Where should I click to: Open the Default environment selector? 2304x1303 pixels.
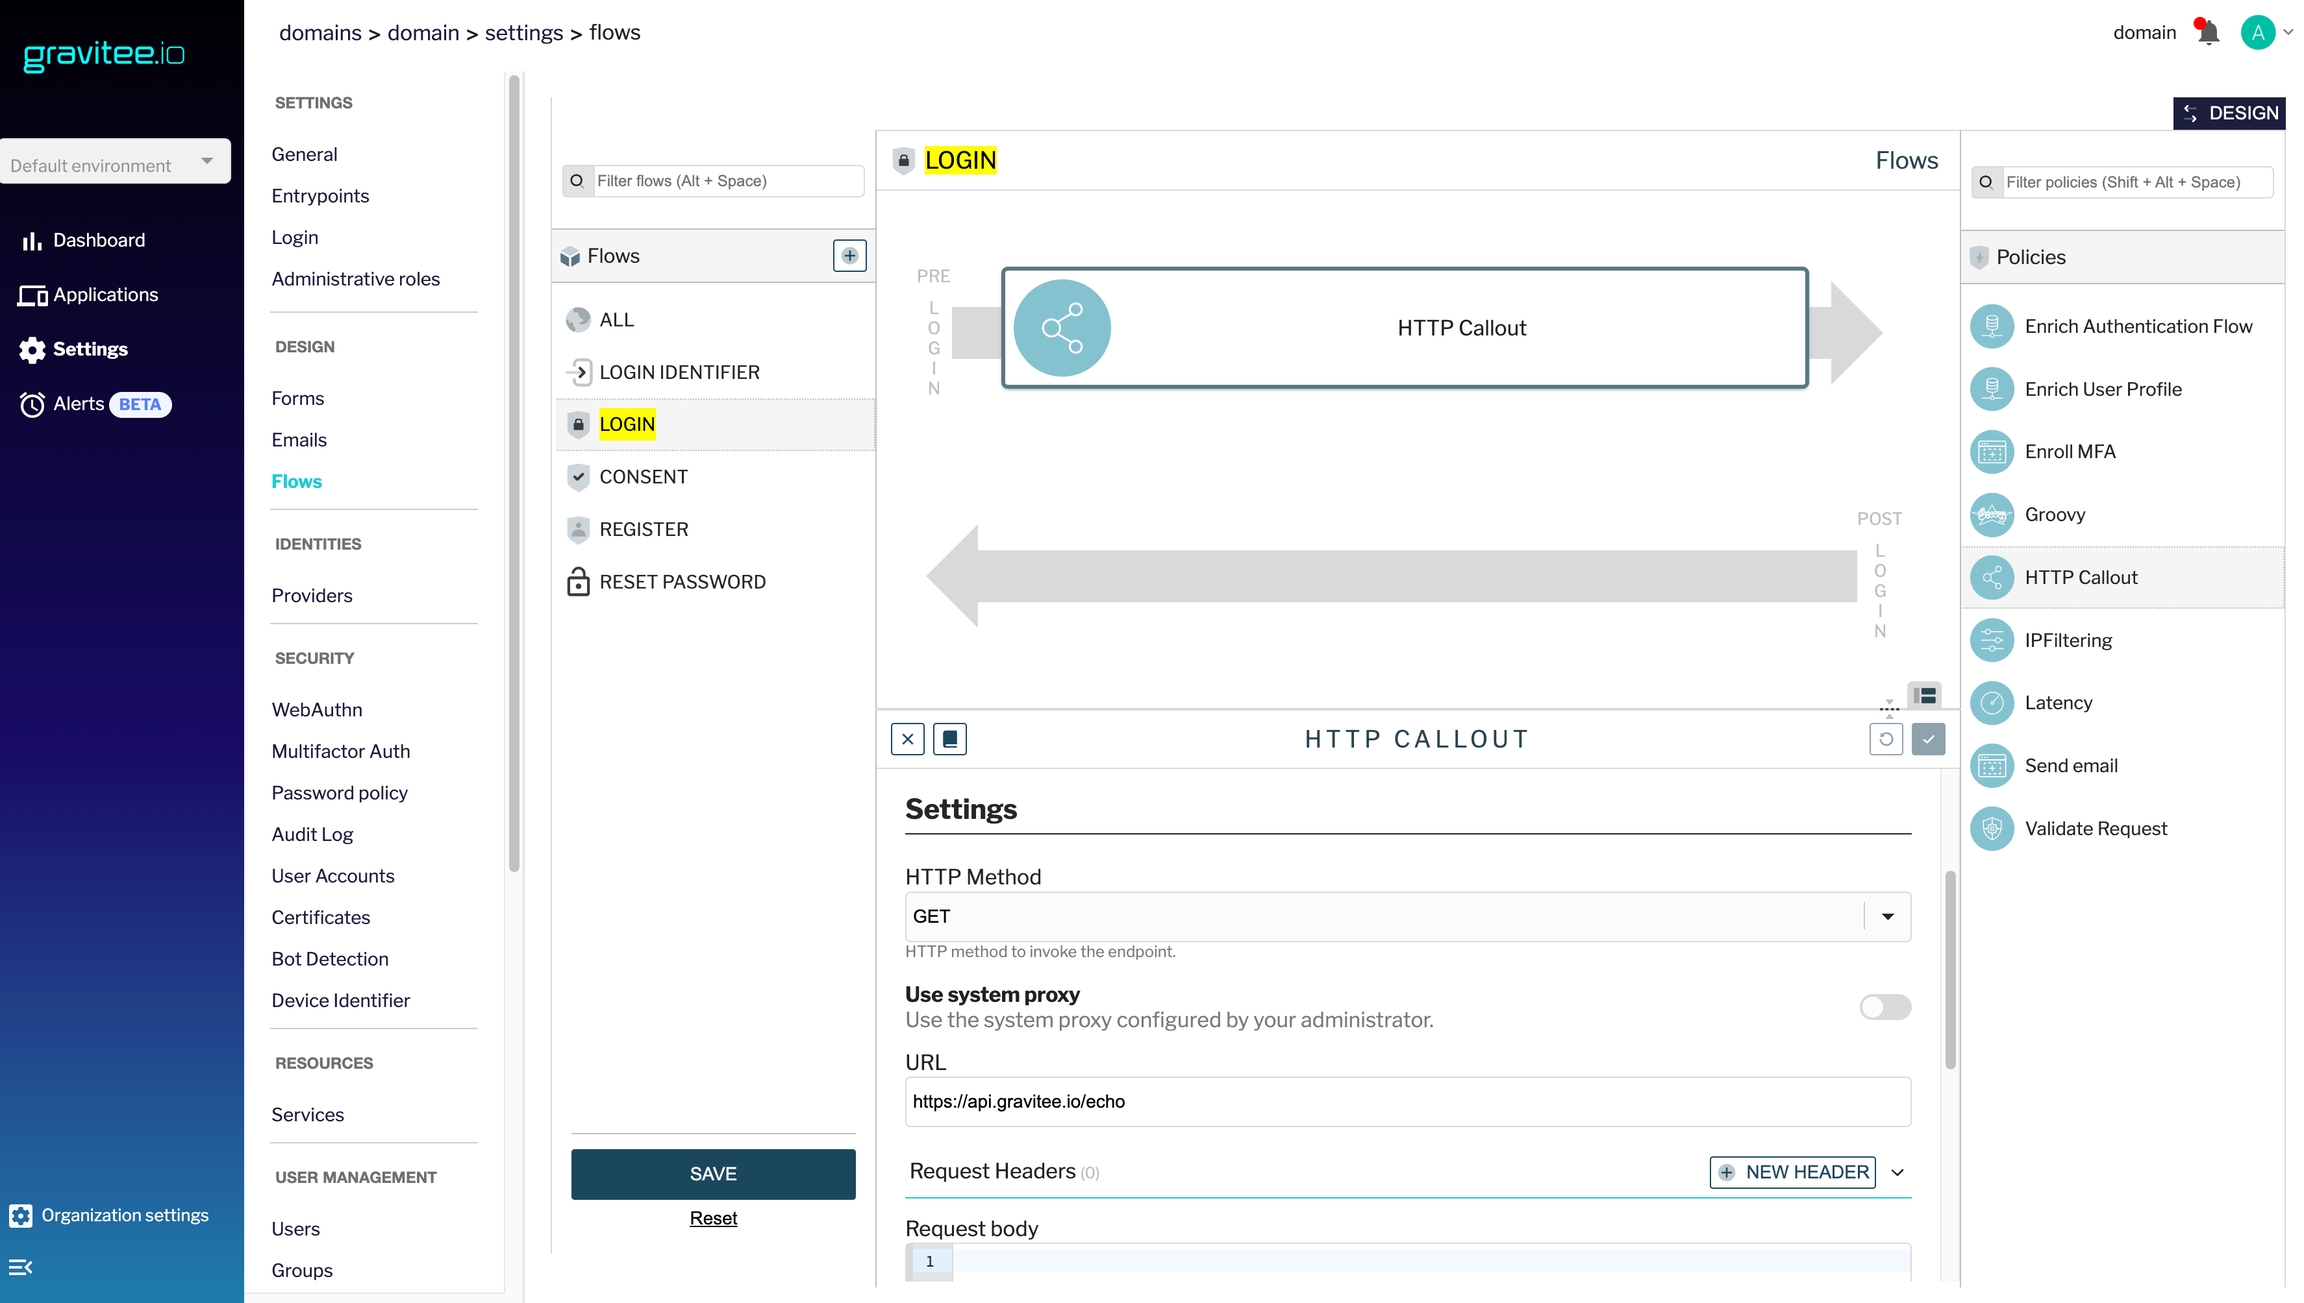click(114, 165)
